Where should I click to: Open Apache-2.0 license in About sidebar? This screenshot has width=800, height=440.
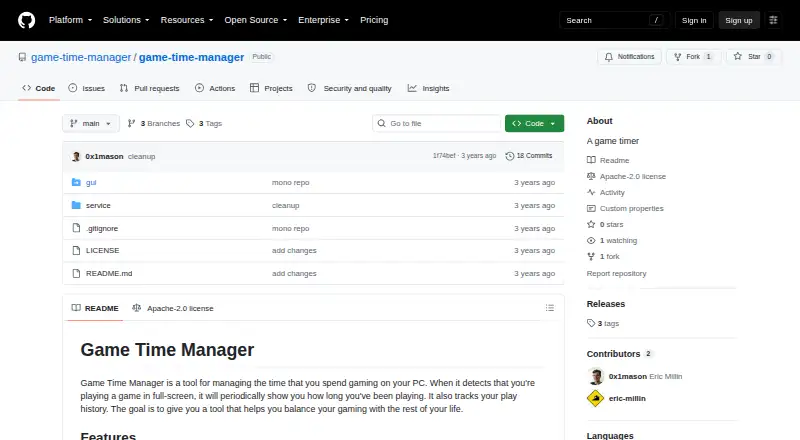[627, 176]
